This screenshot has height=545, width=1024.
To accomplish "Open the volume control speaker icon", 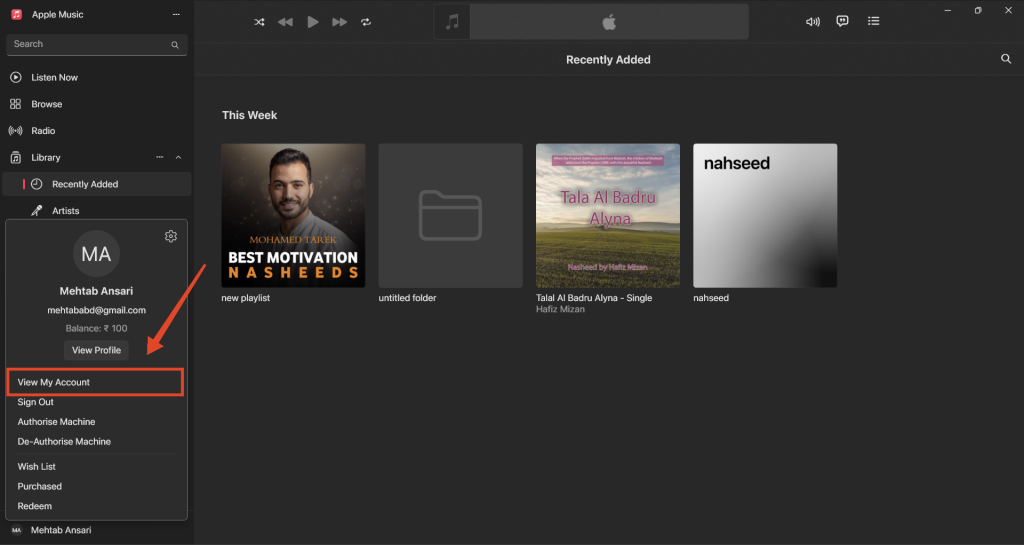I will pos(812,22).
